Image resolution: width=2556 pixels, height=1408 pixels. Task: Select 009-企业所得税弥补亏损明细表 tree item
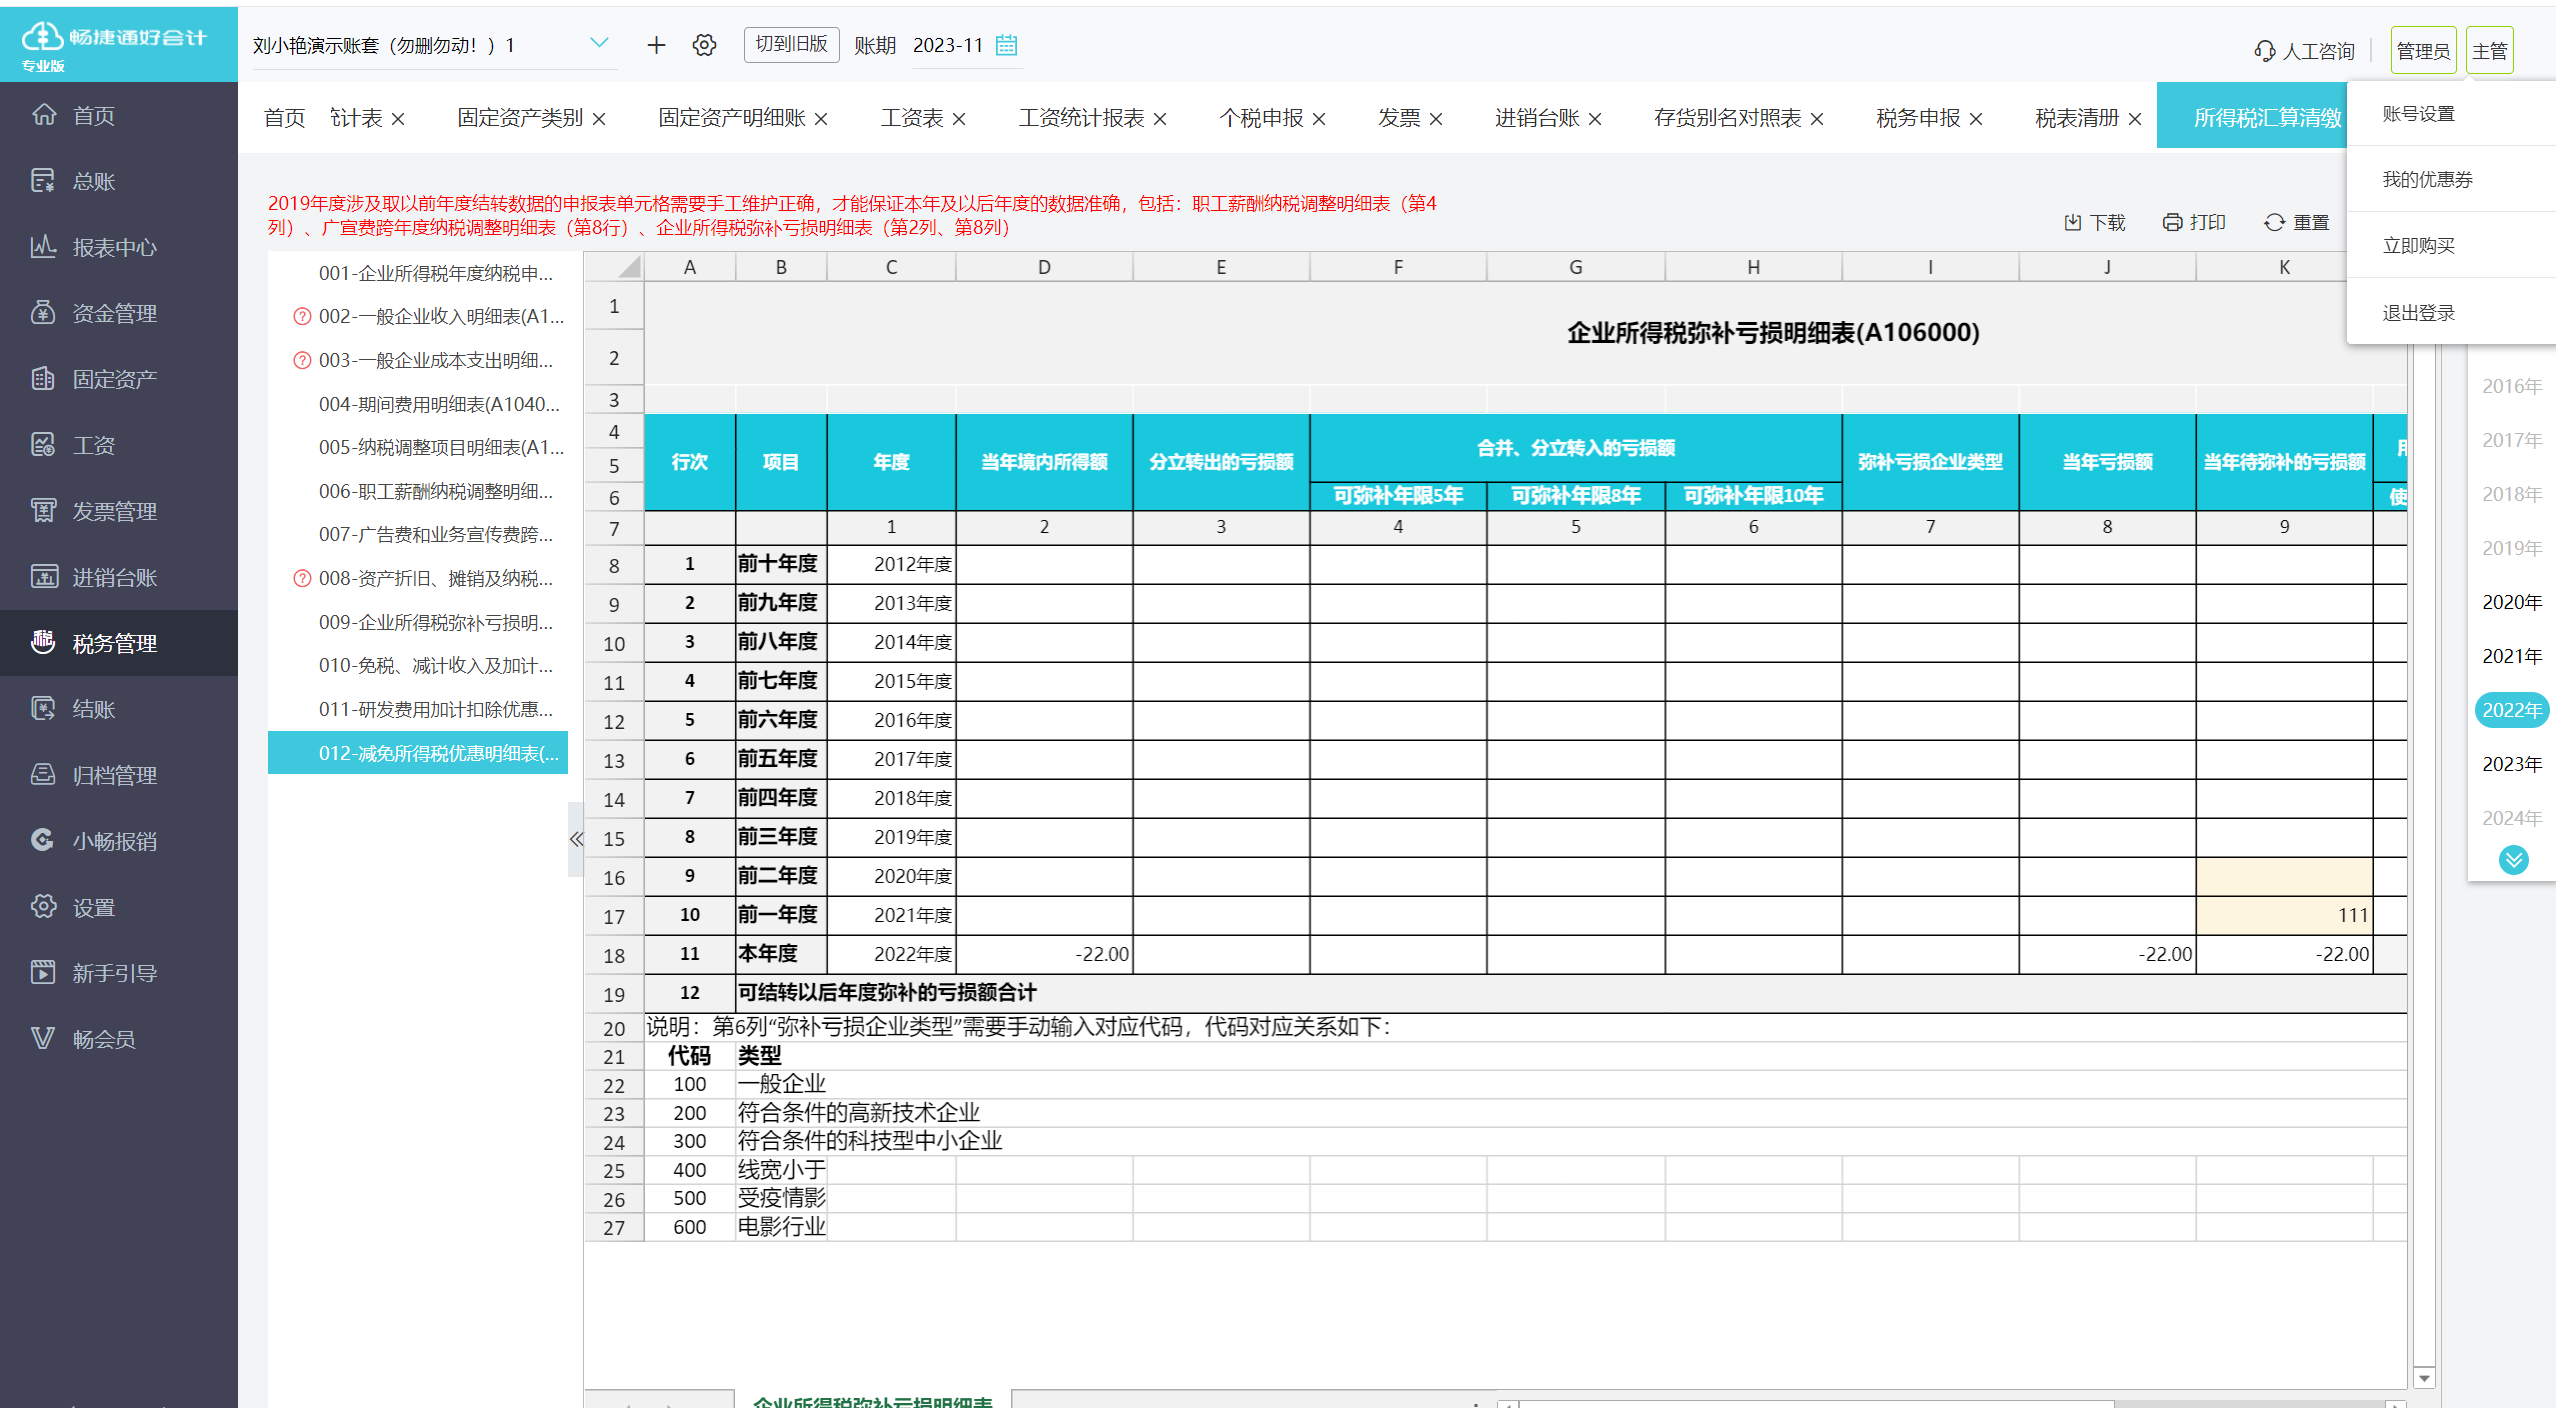point(434,621)
